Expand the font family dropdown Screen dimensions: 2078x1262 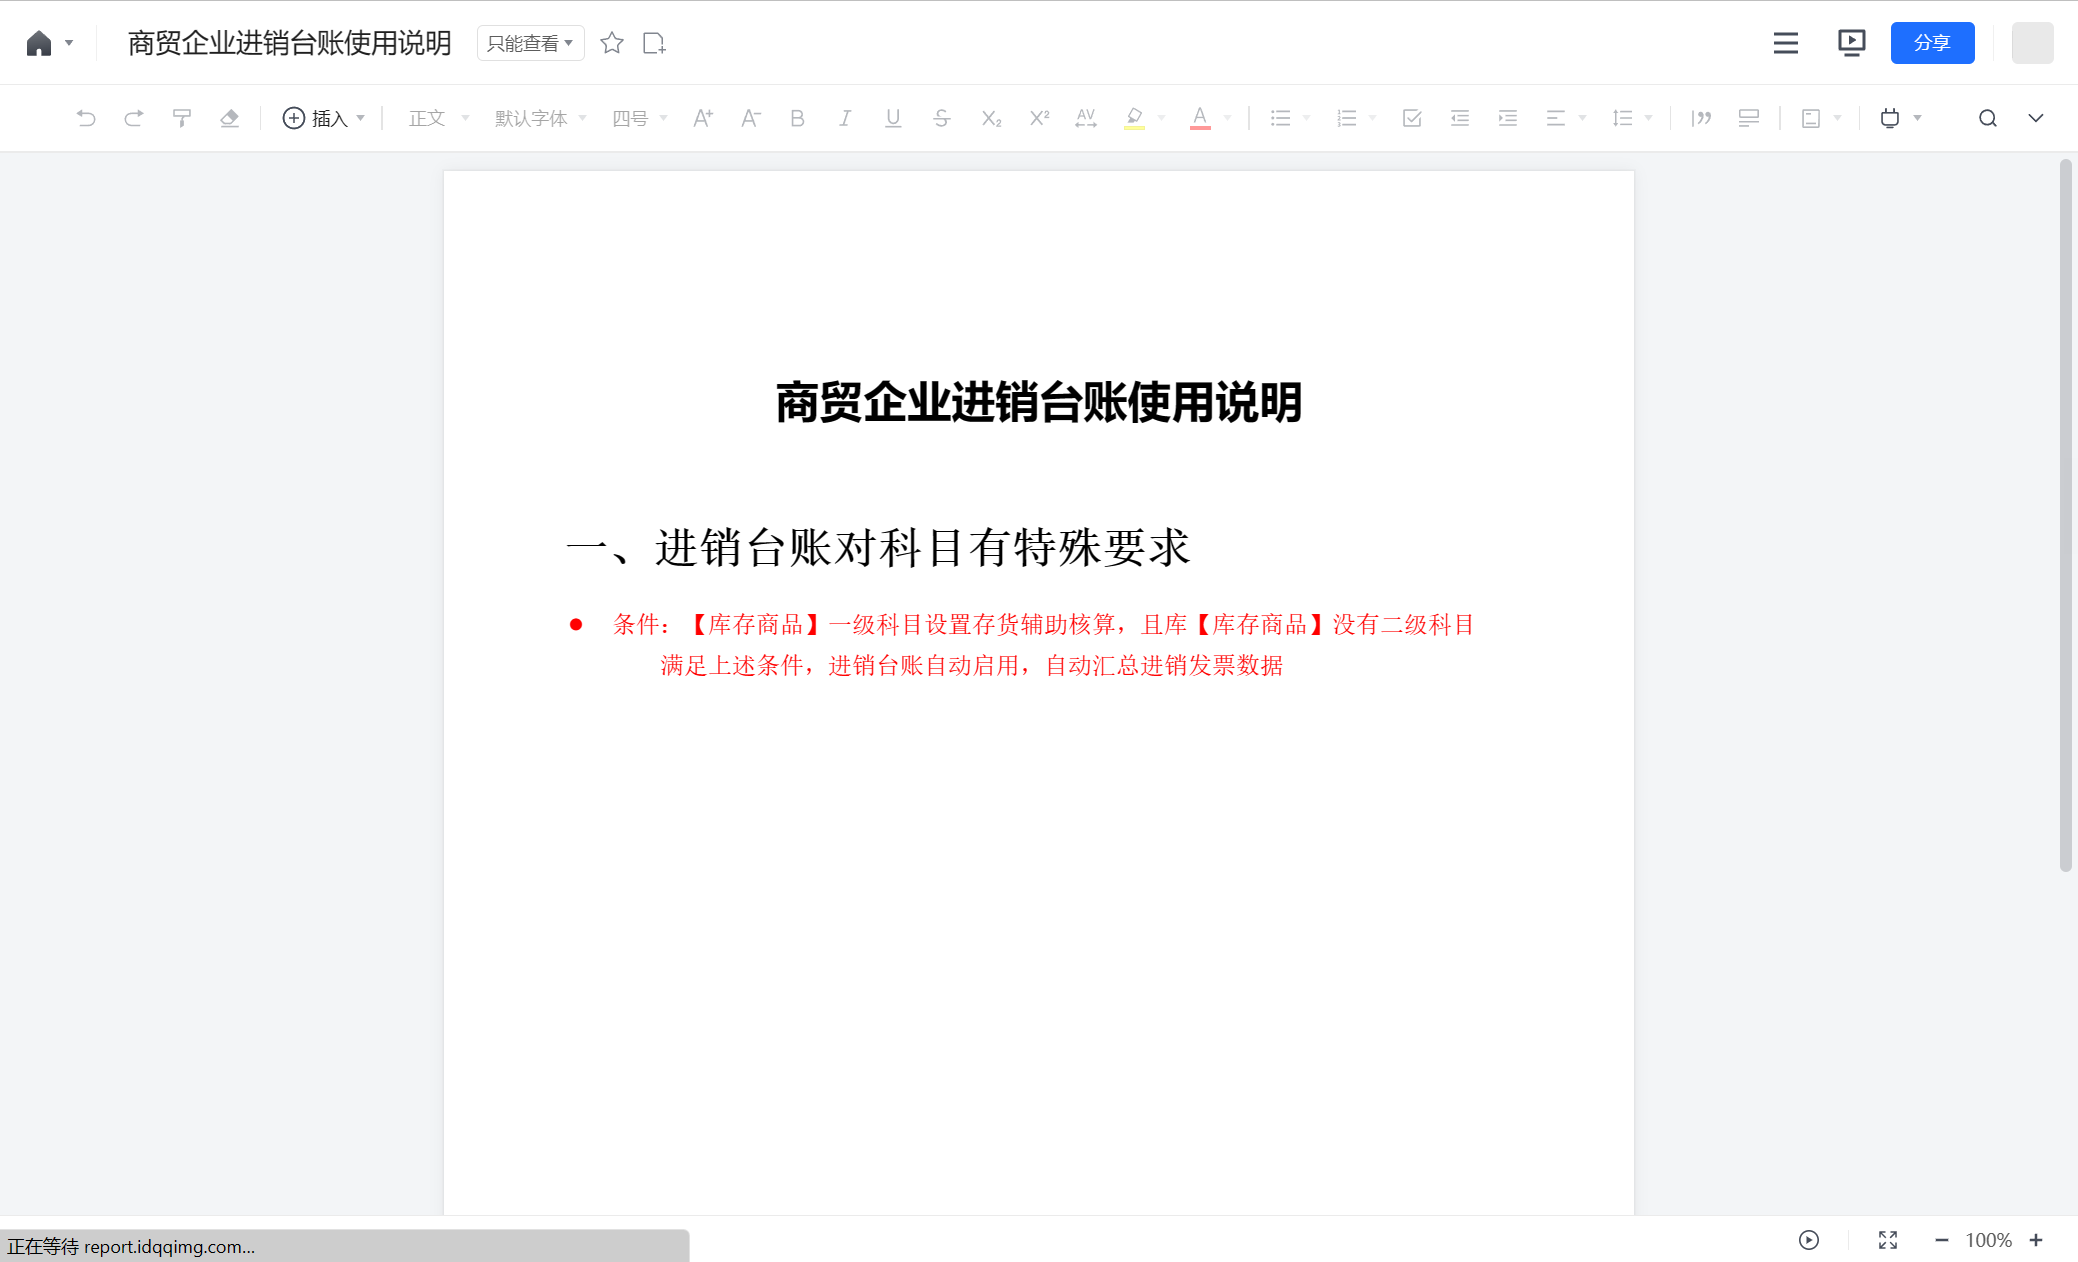click(539, 117)
